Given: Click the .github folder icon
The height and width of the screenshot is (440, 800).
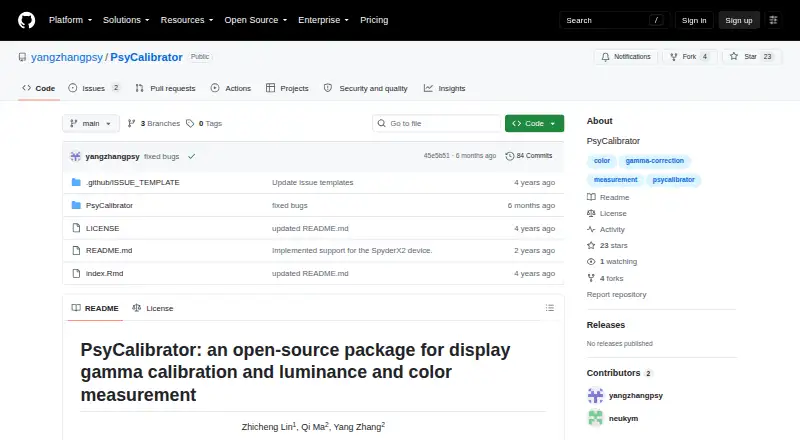Looking at the screenshot, I should pos(76,182).
